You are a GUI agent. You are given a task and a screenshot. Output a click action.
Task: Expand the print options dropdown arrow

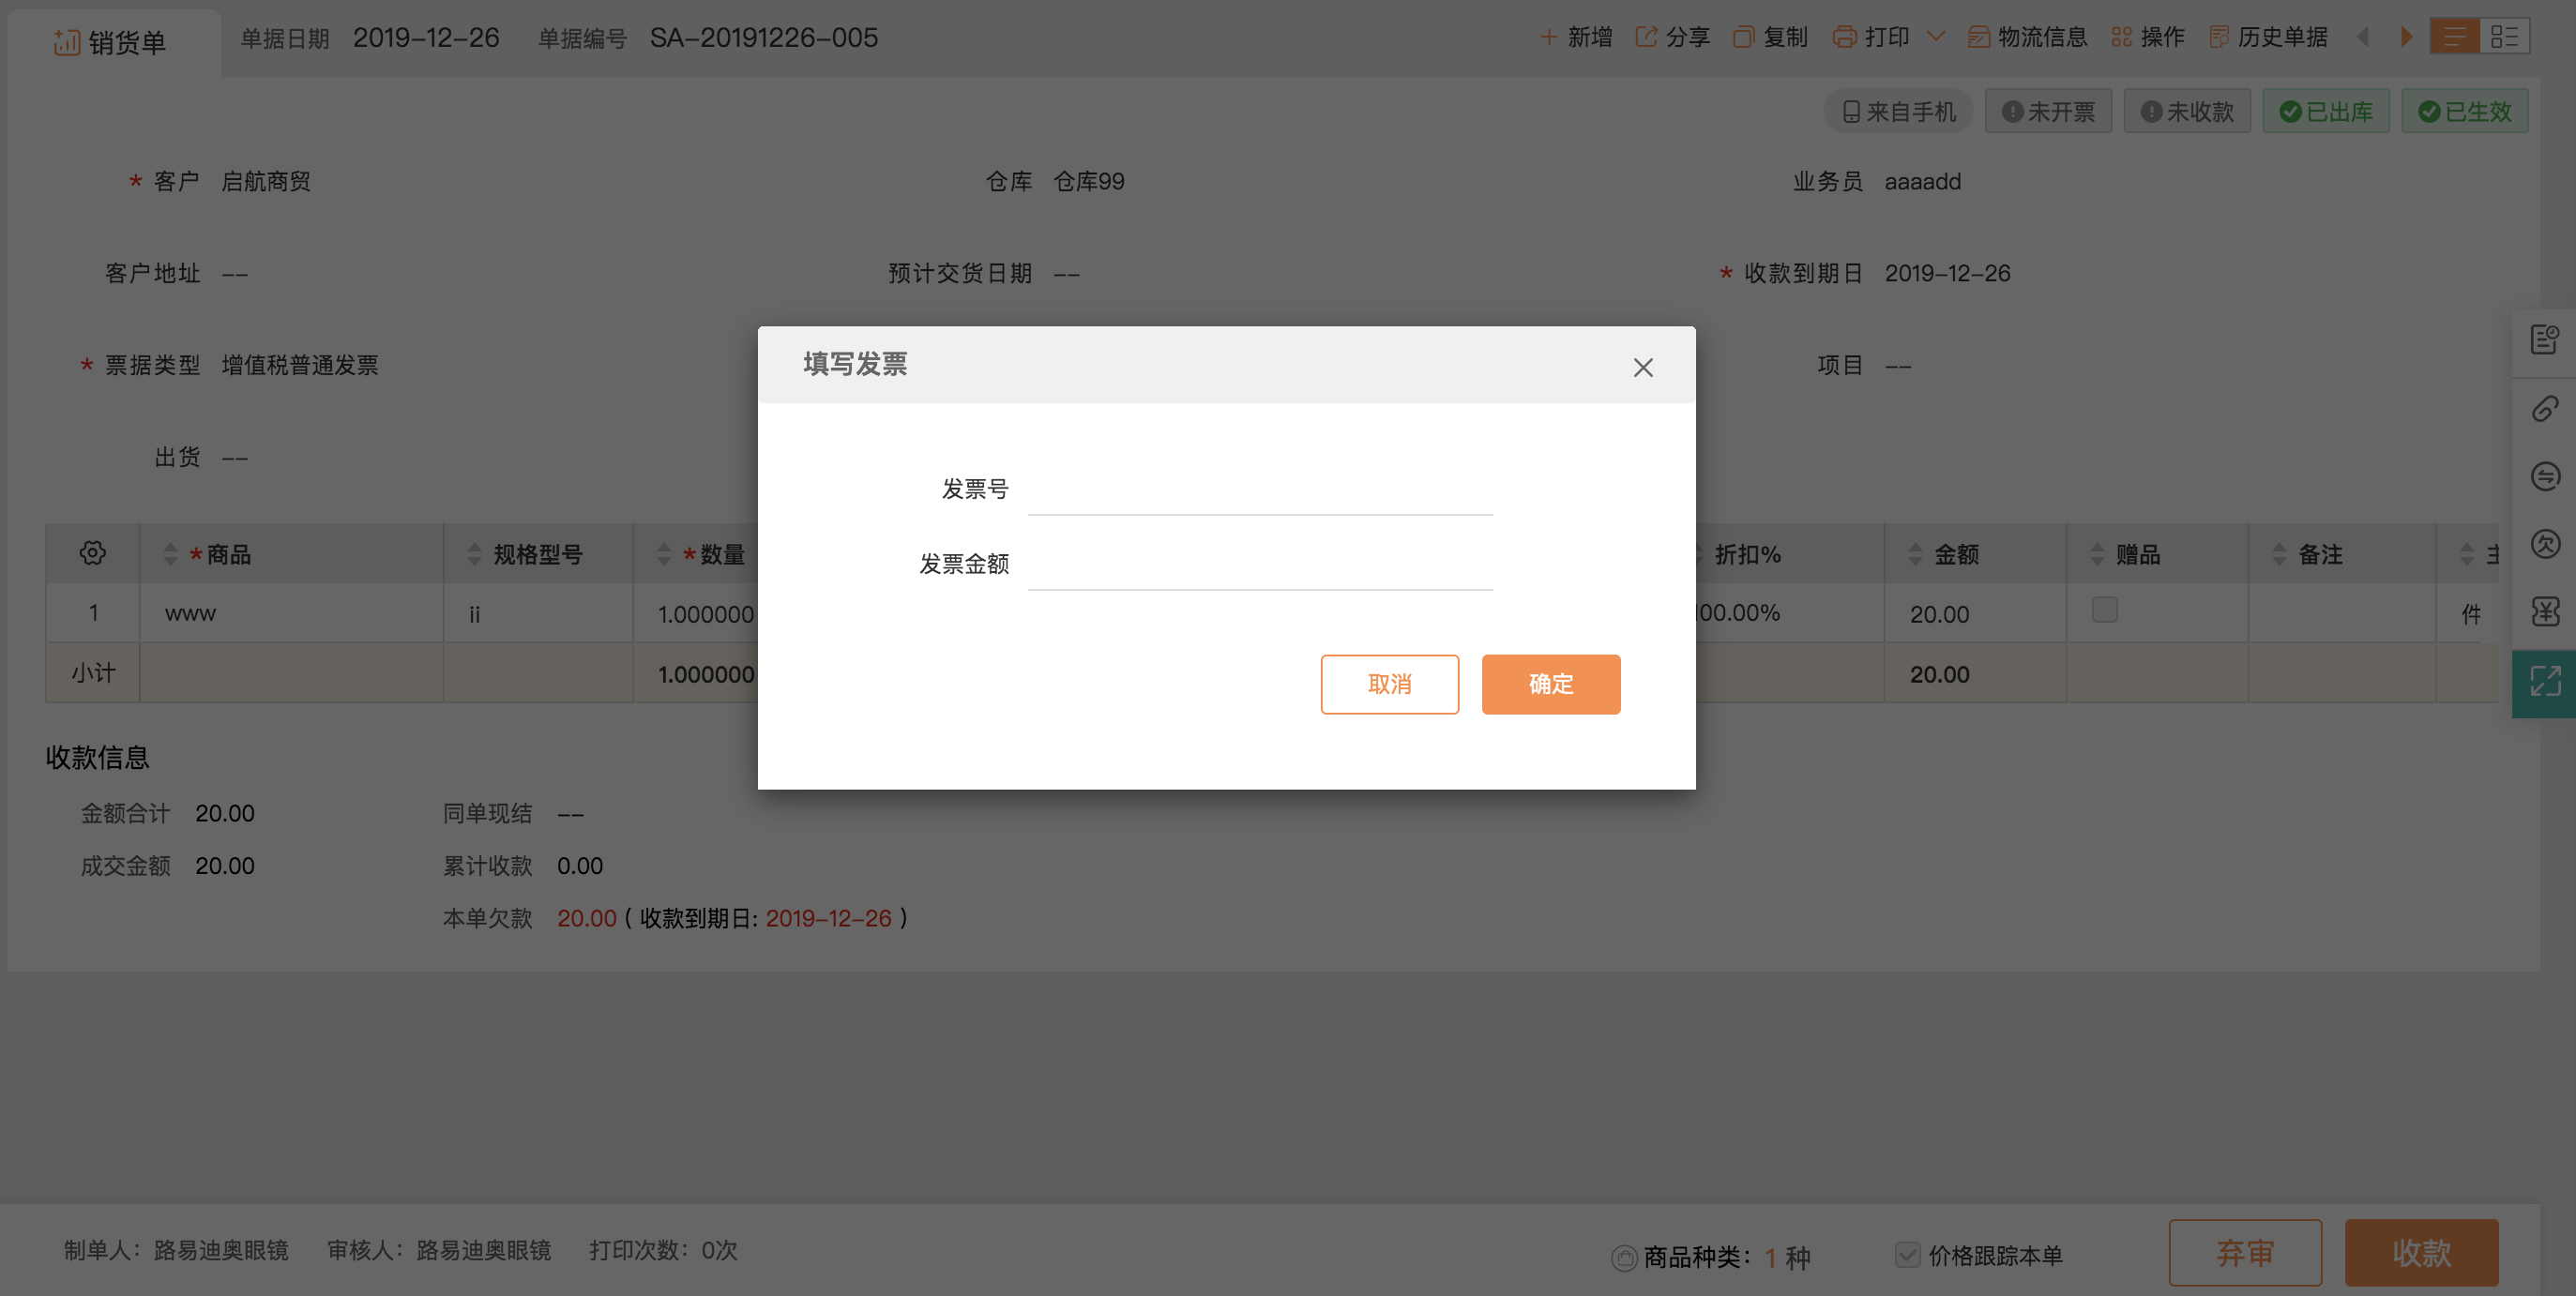point(1934,41)
